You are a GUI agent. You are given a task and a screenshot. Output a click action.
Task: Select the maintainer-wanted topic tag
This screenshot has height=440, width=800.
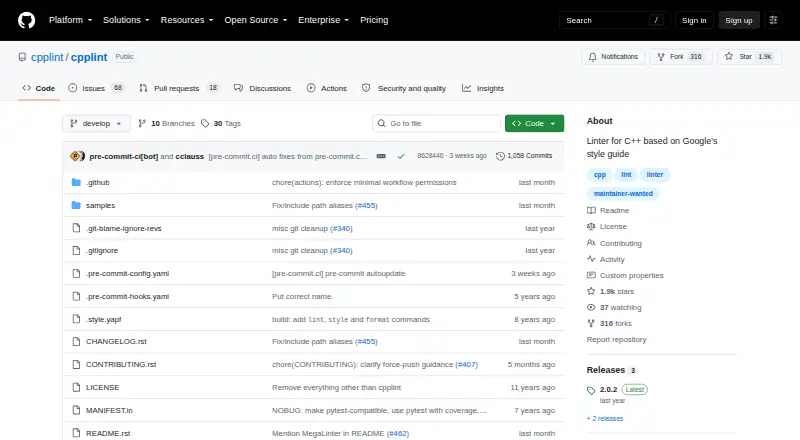coord(623,193)
